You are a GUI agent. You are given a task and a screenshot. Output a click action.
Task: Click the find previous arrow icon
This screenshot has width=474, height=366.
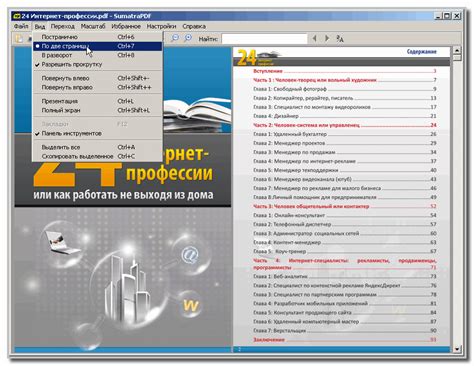[x=314, y=38]
